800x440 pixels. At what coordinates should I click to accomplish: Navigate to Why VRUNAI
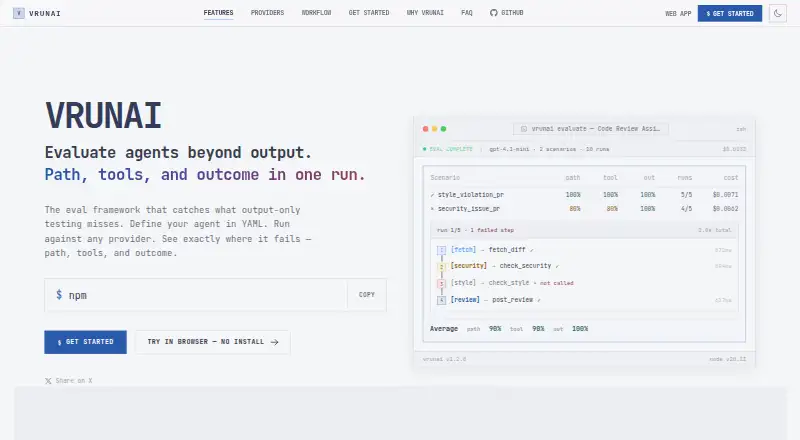[x=425, y=13]
